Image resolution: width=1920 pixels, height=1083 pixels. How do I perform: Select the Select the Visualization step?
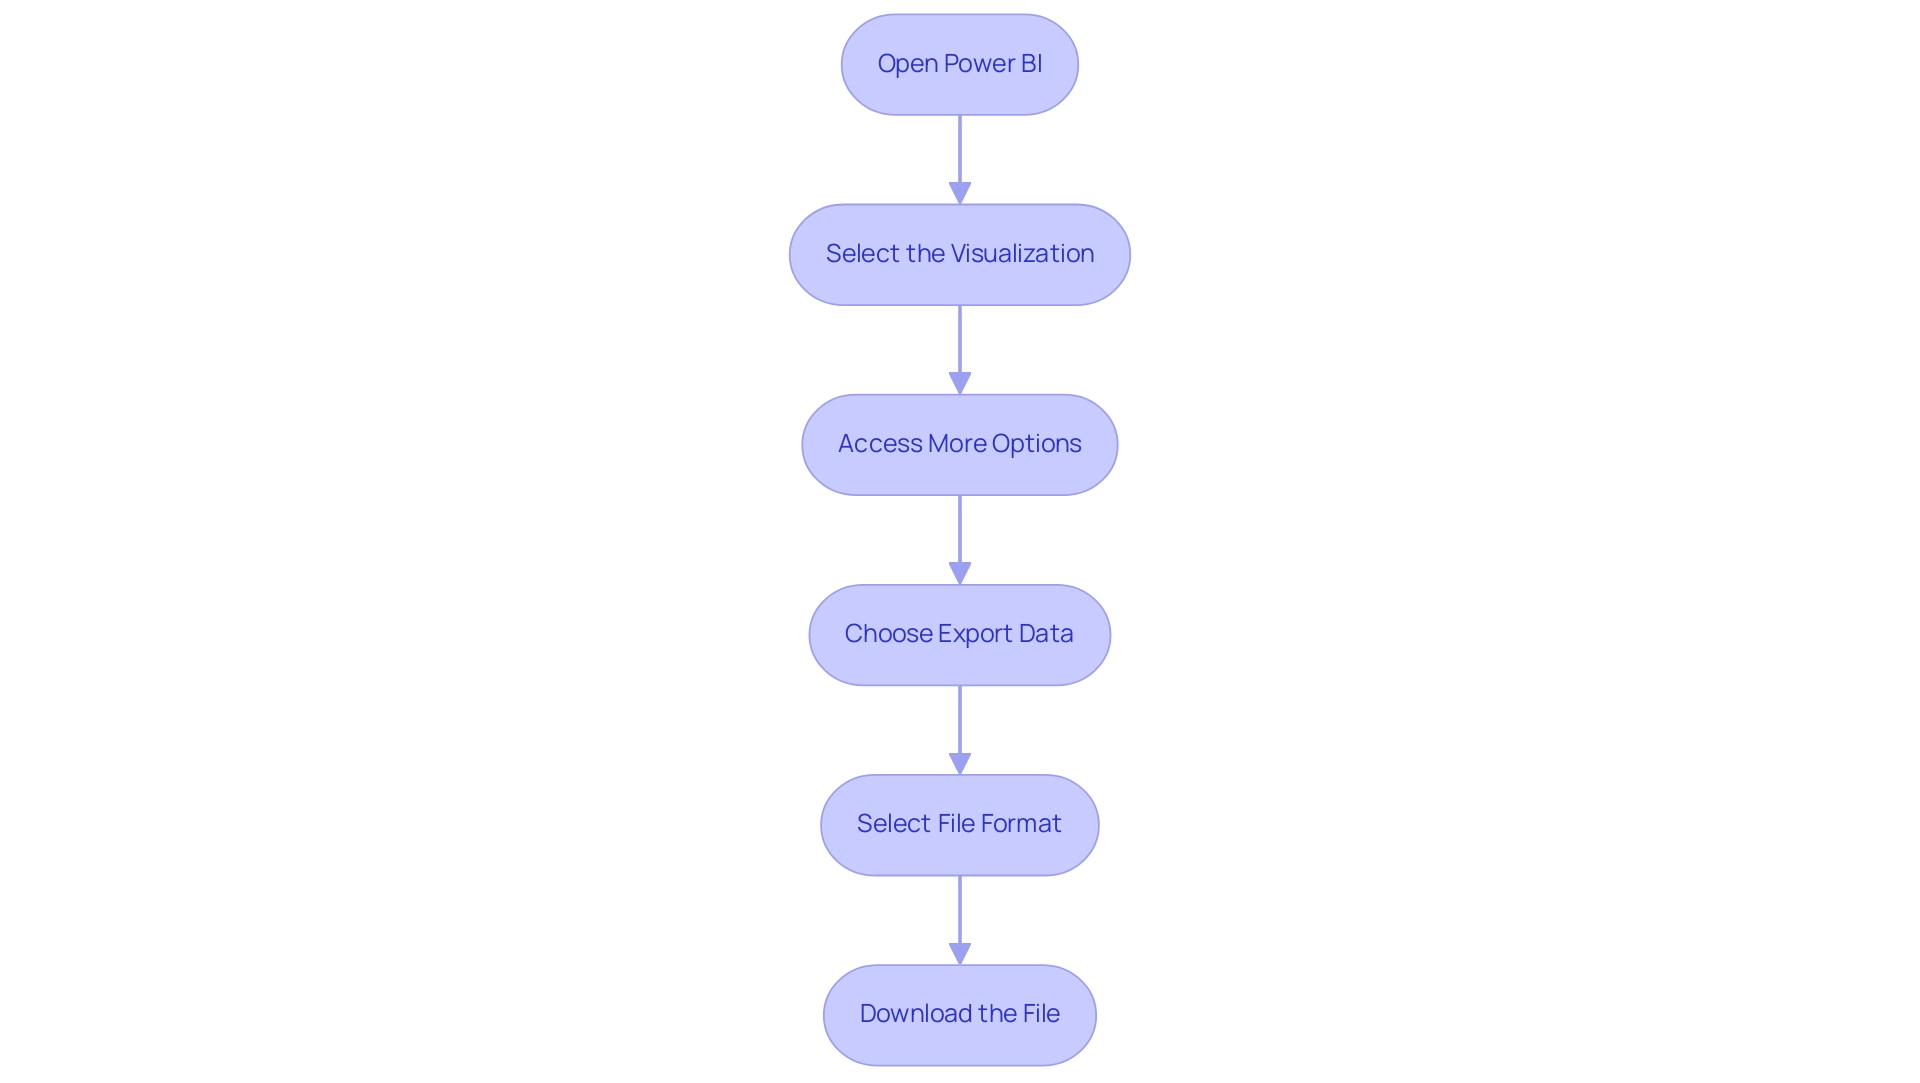(959, 253)
